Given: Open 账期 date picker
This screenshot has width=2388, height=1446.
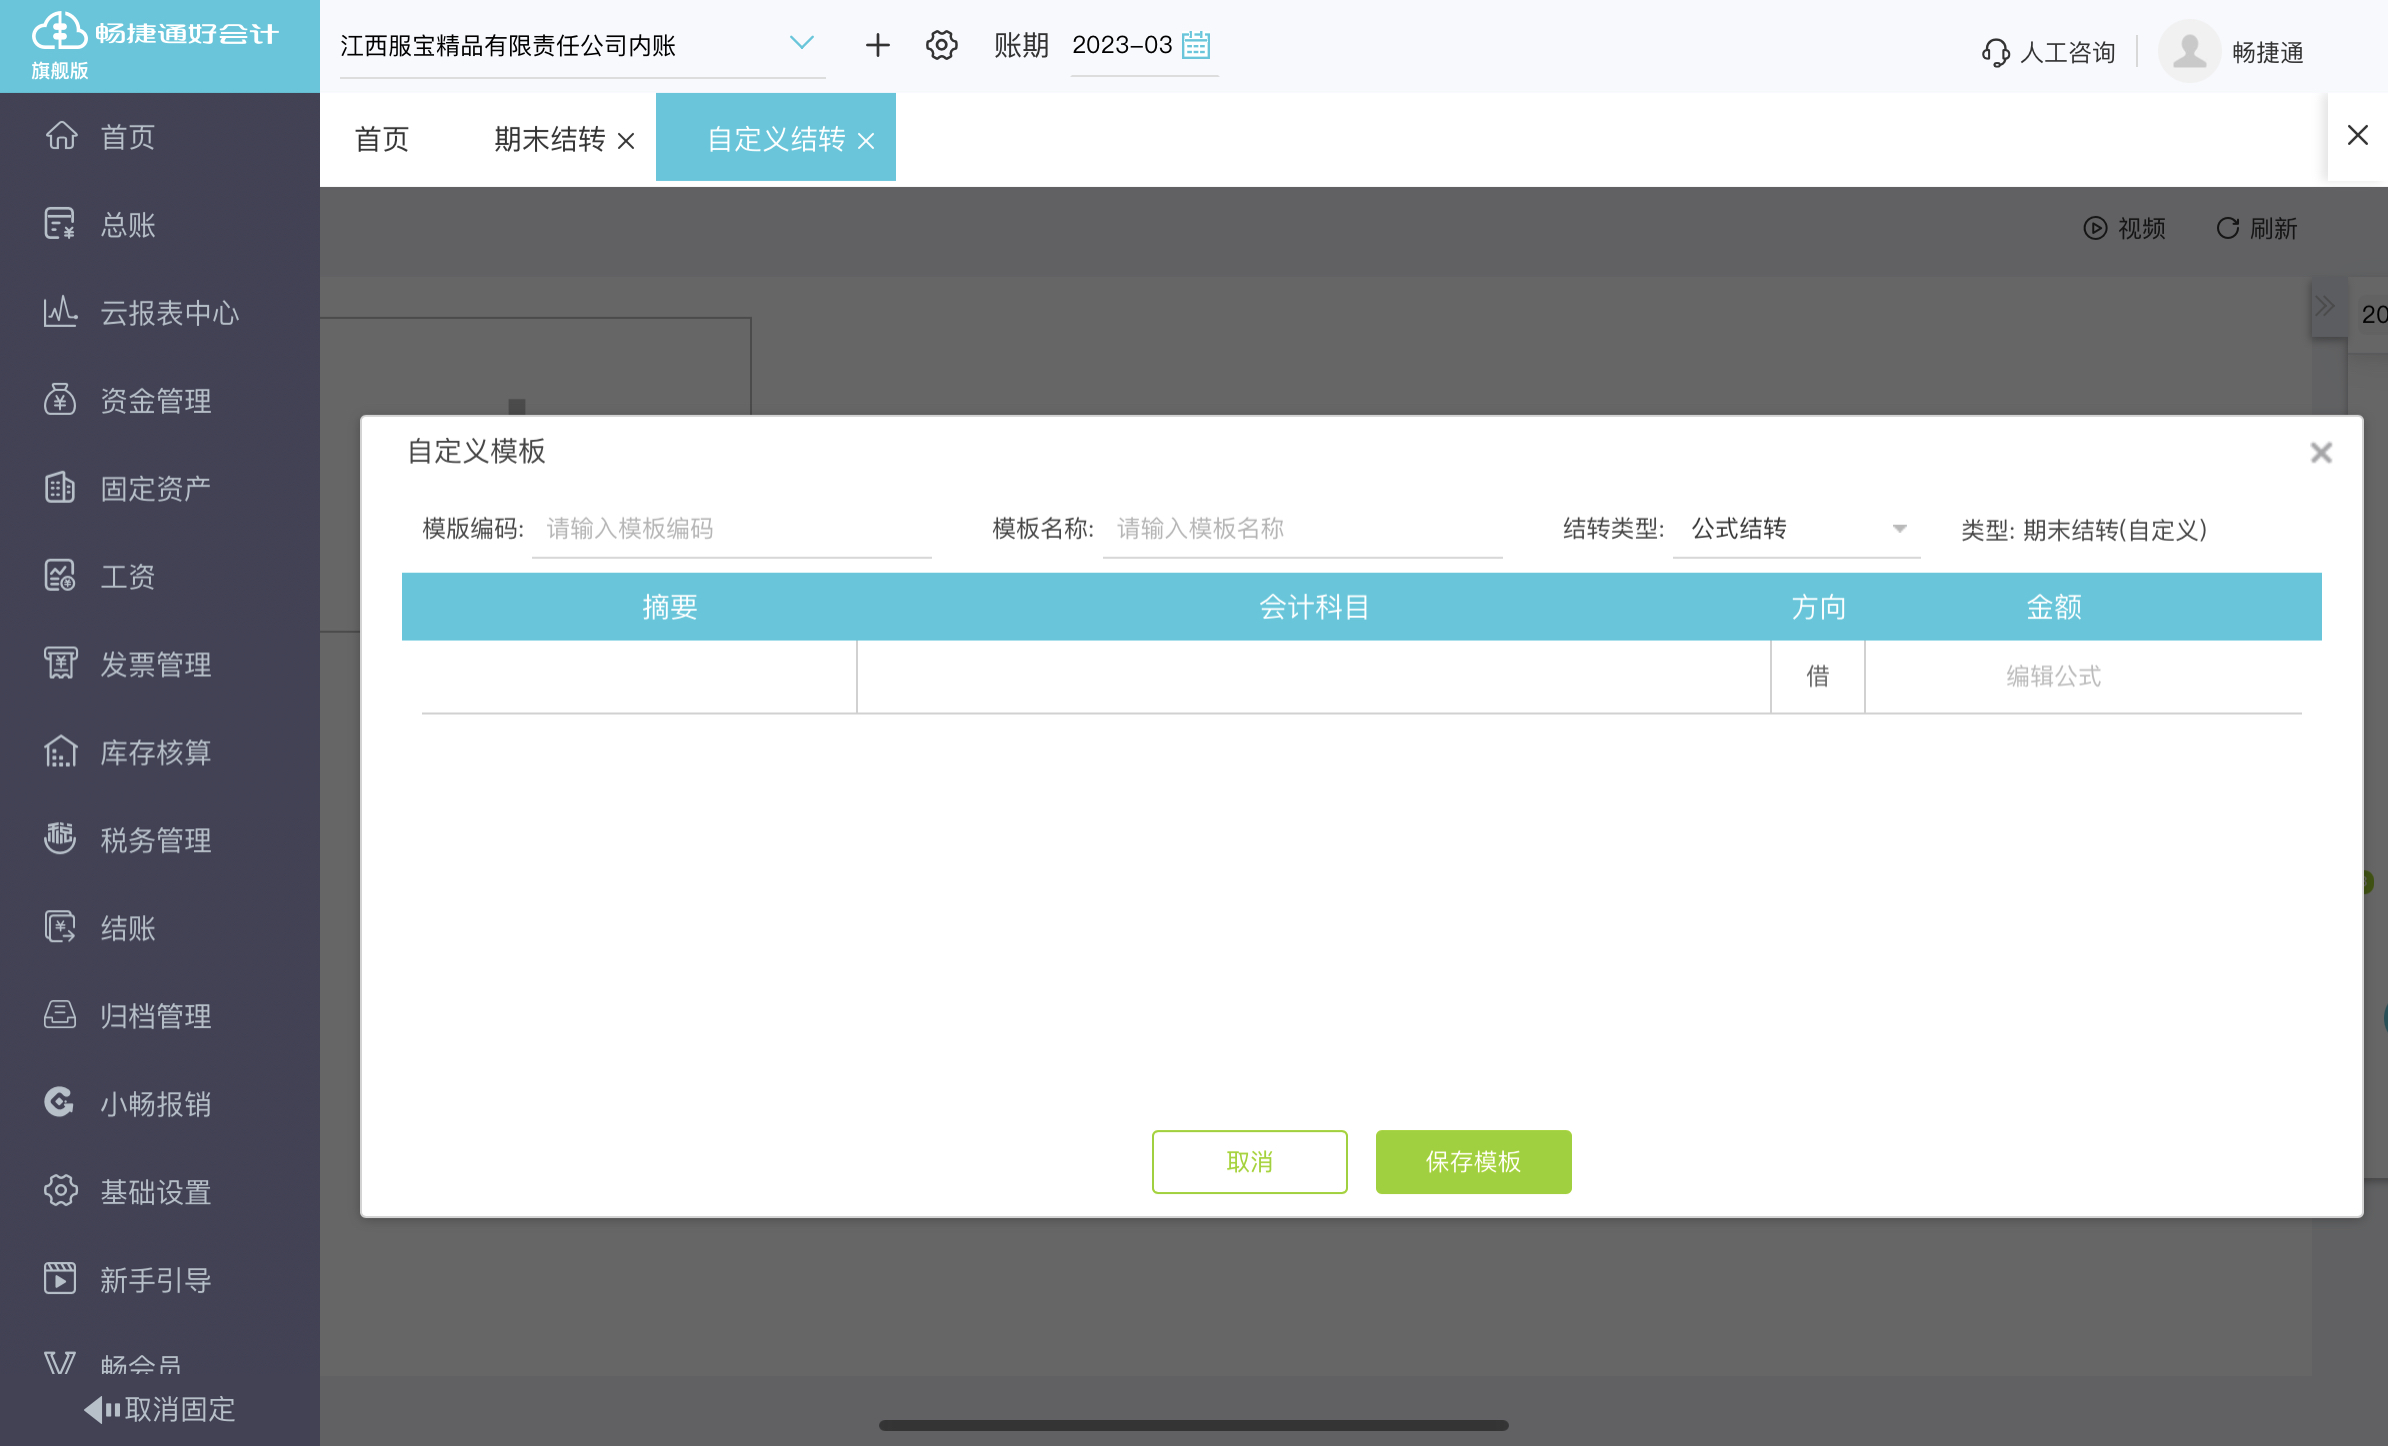Looking at the screenshot, I should 1196,46.
